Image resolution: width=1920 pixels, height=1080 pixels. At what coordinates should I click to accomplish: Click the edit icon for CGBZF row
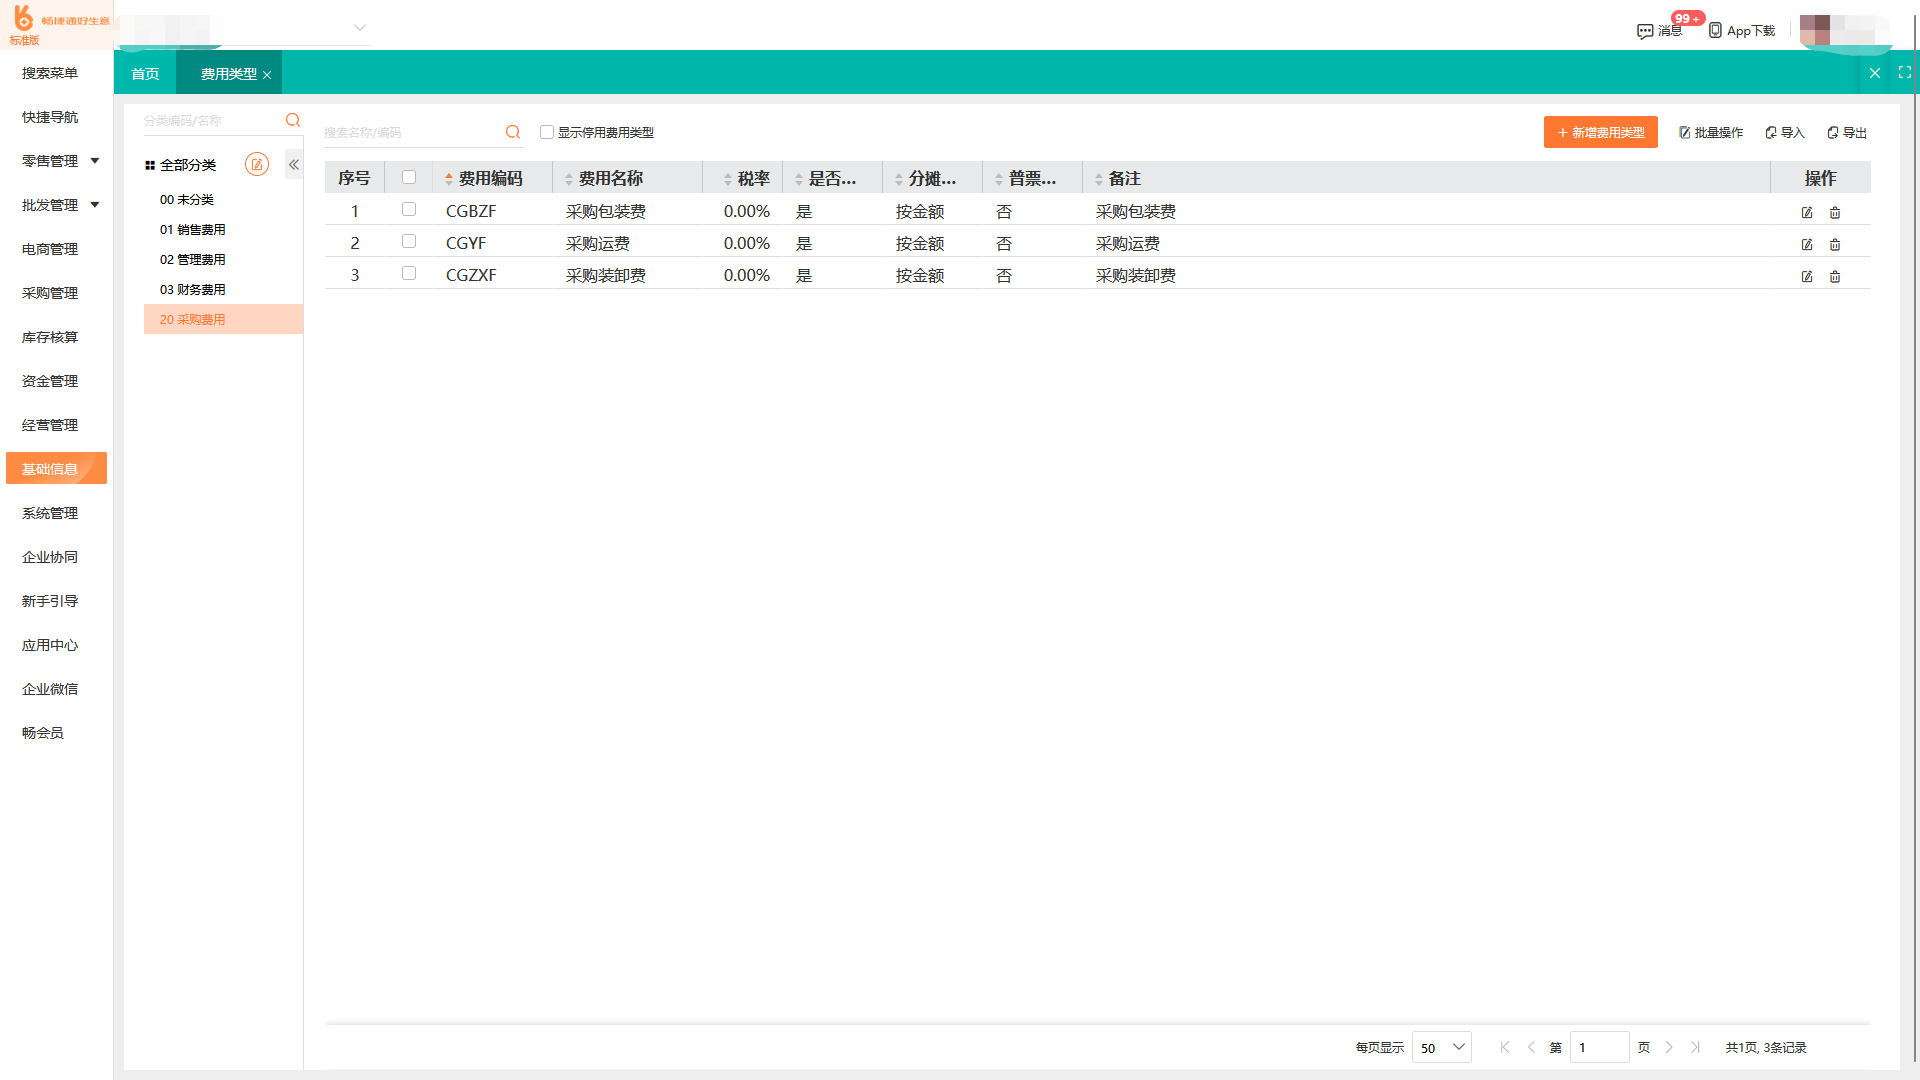coord(1807,212)
